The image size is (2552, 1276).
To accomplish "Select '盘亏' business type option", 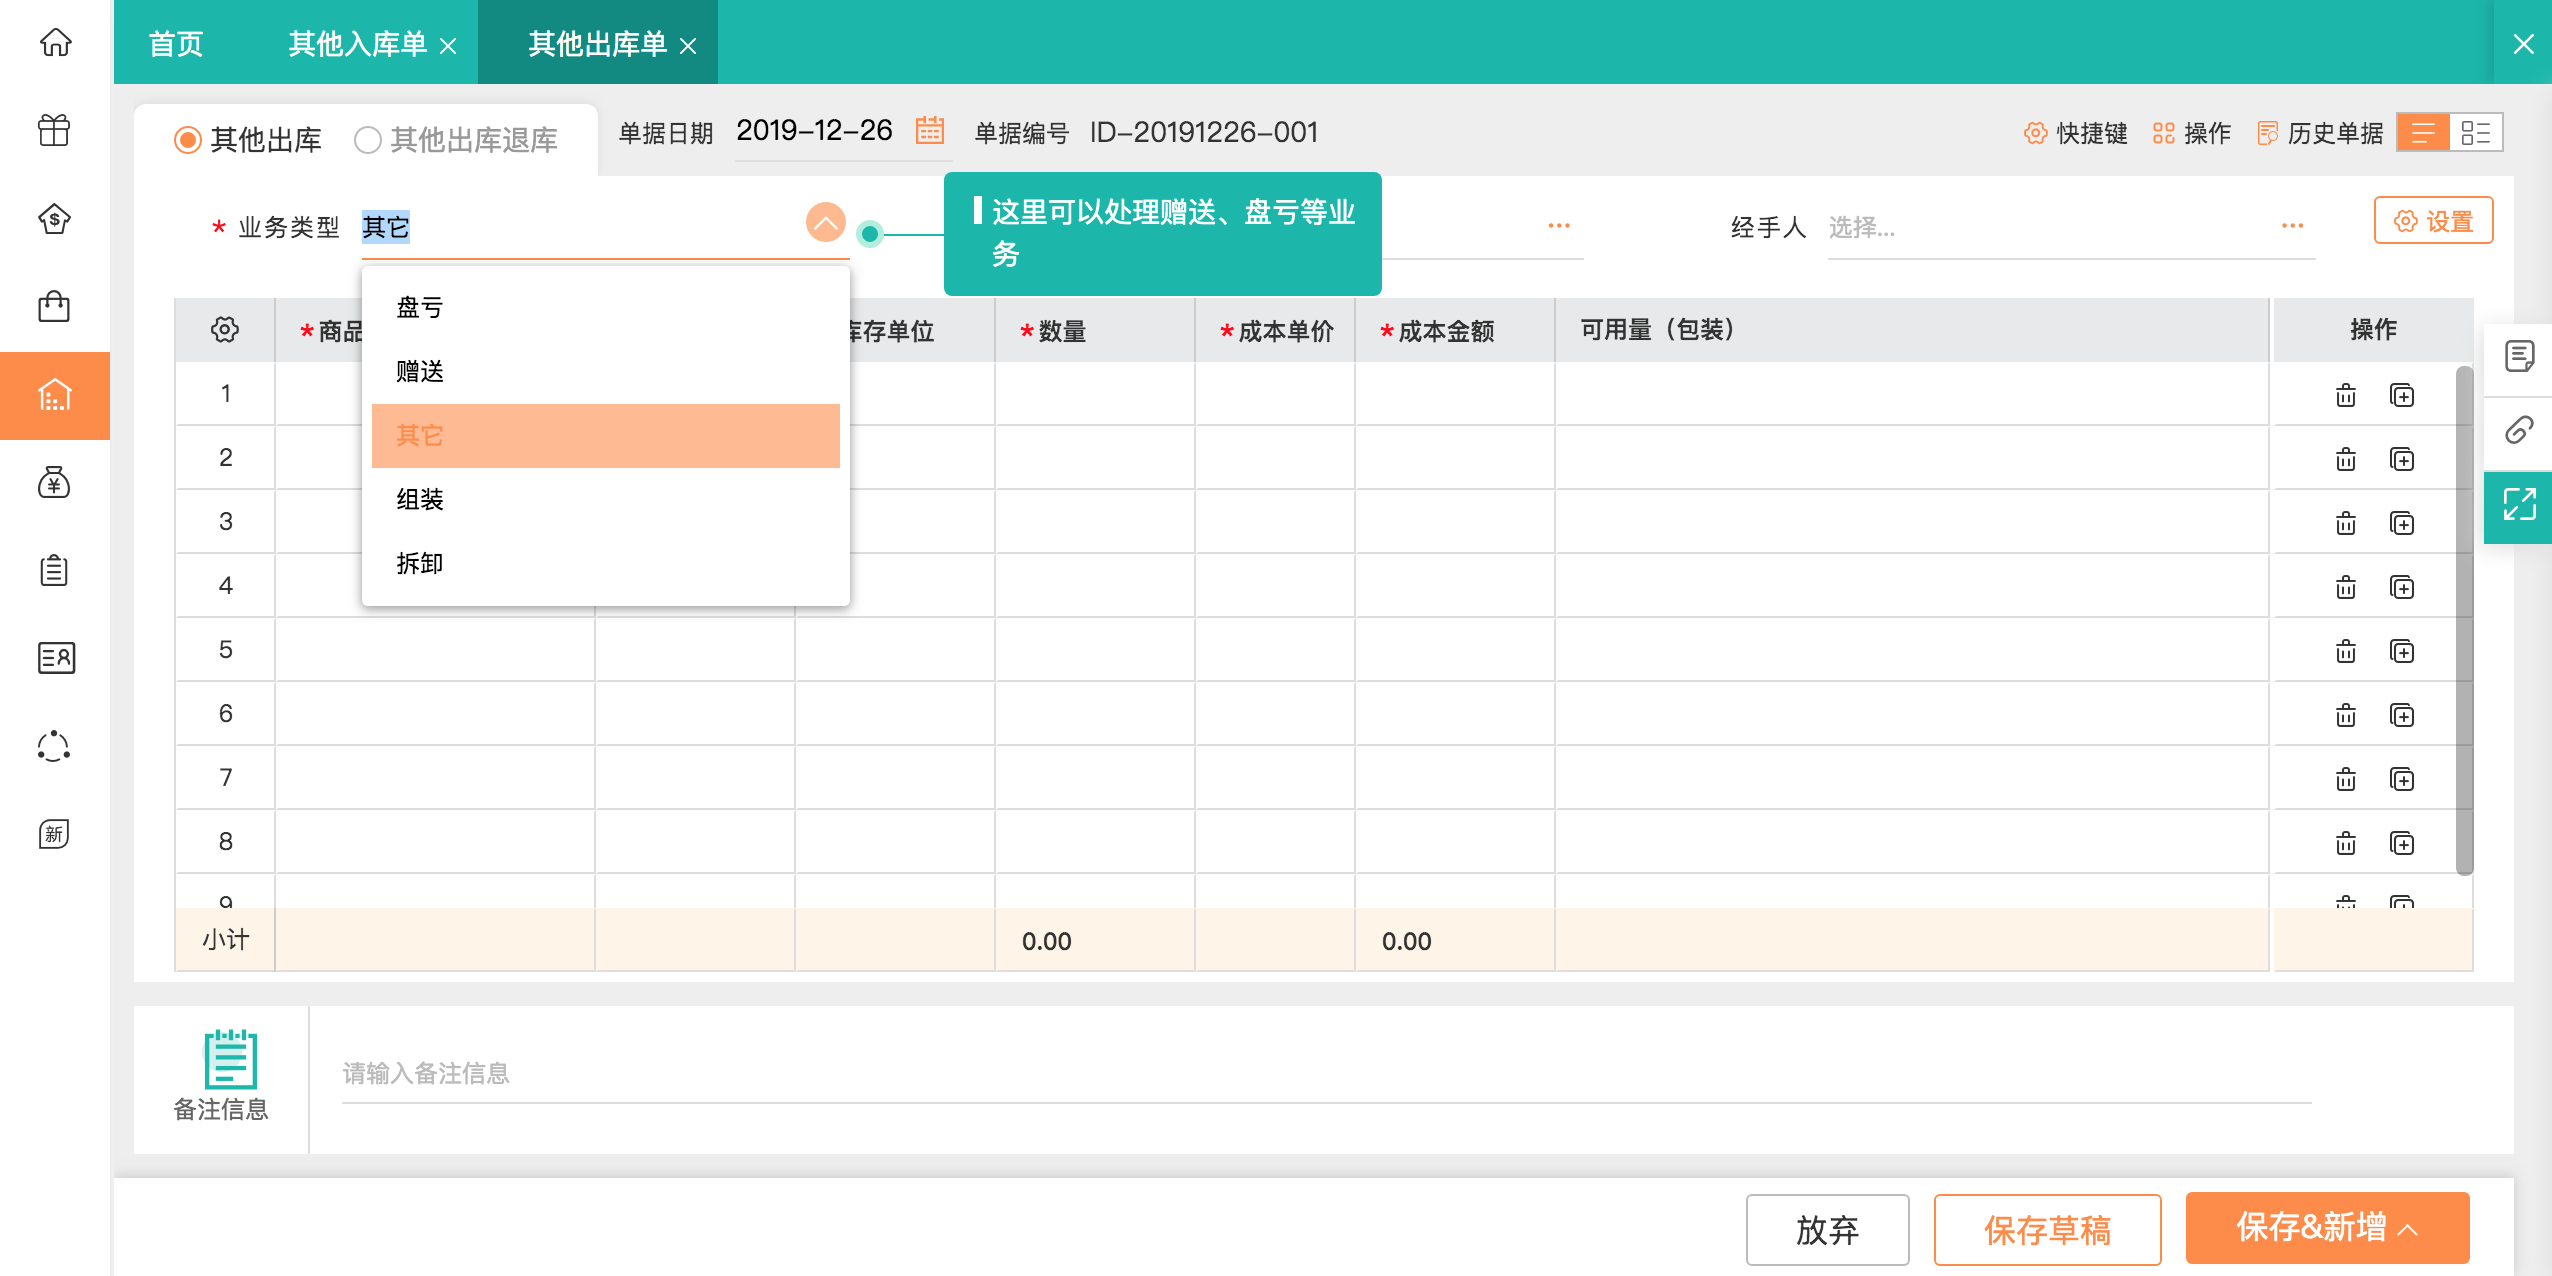I will click(420, 308).
